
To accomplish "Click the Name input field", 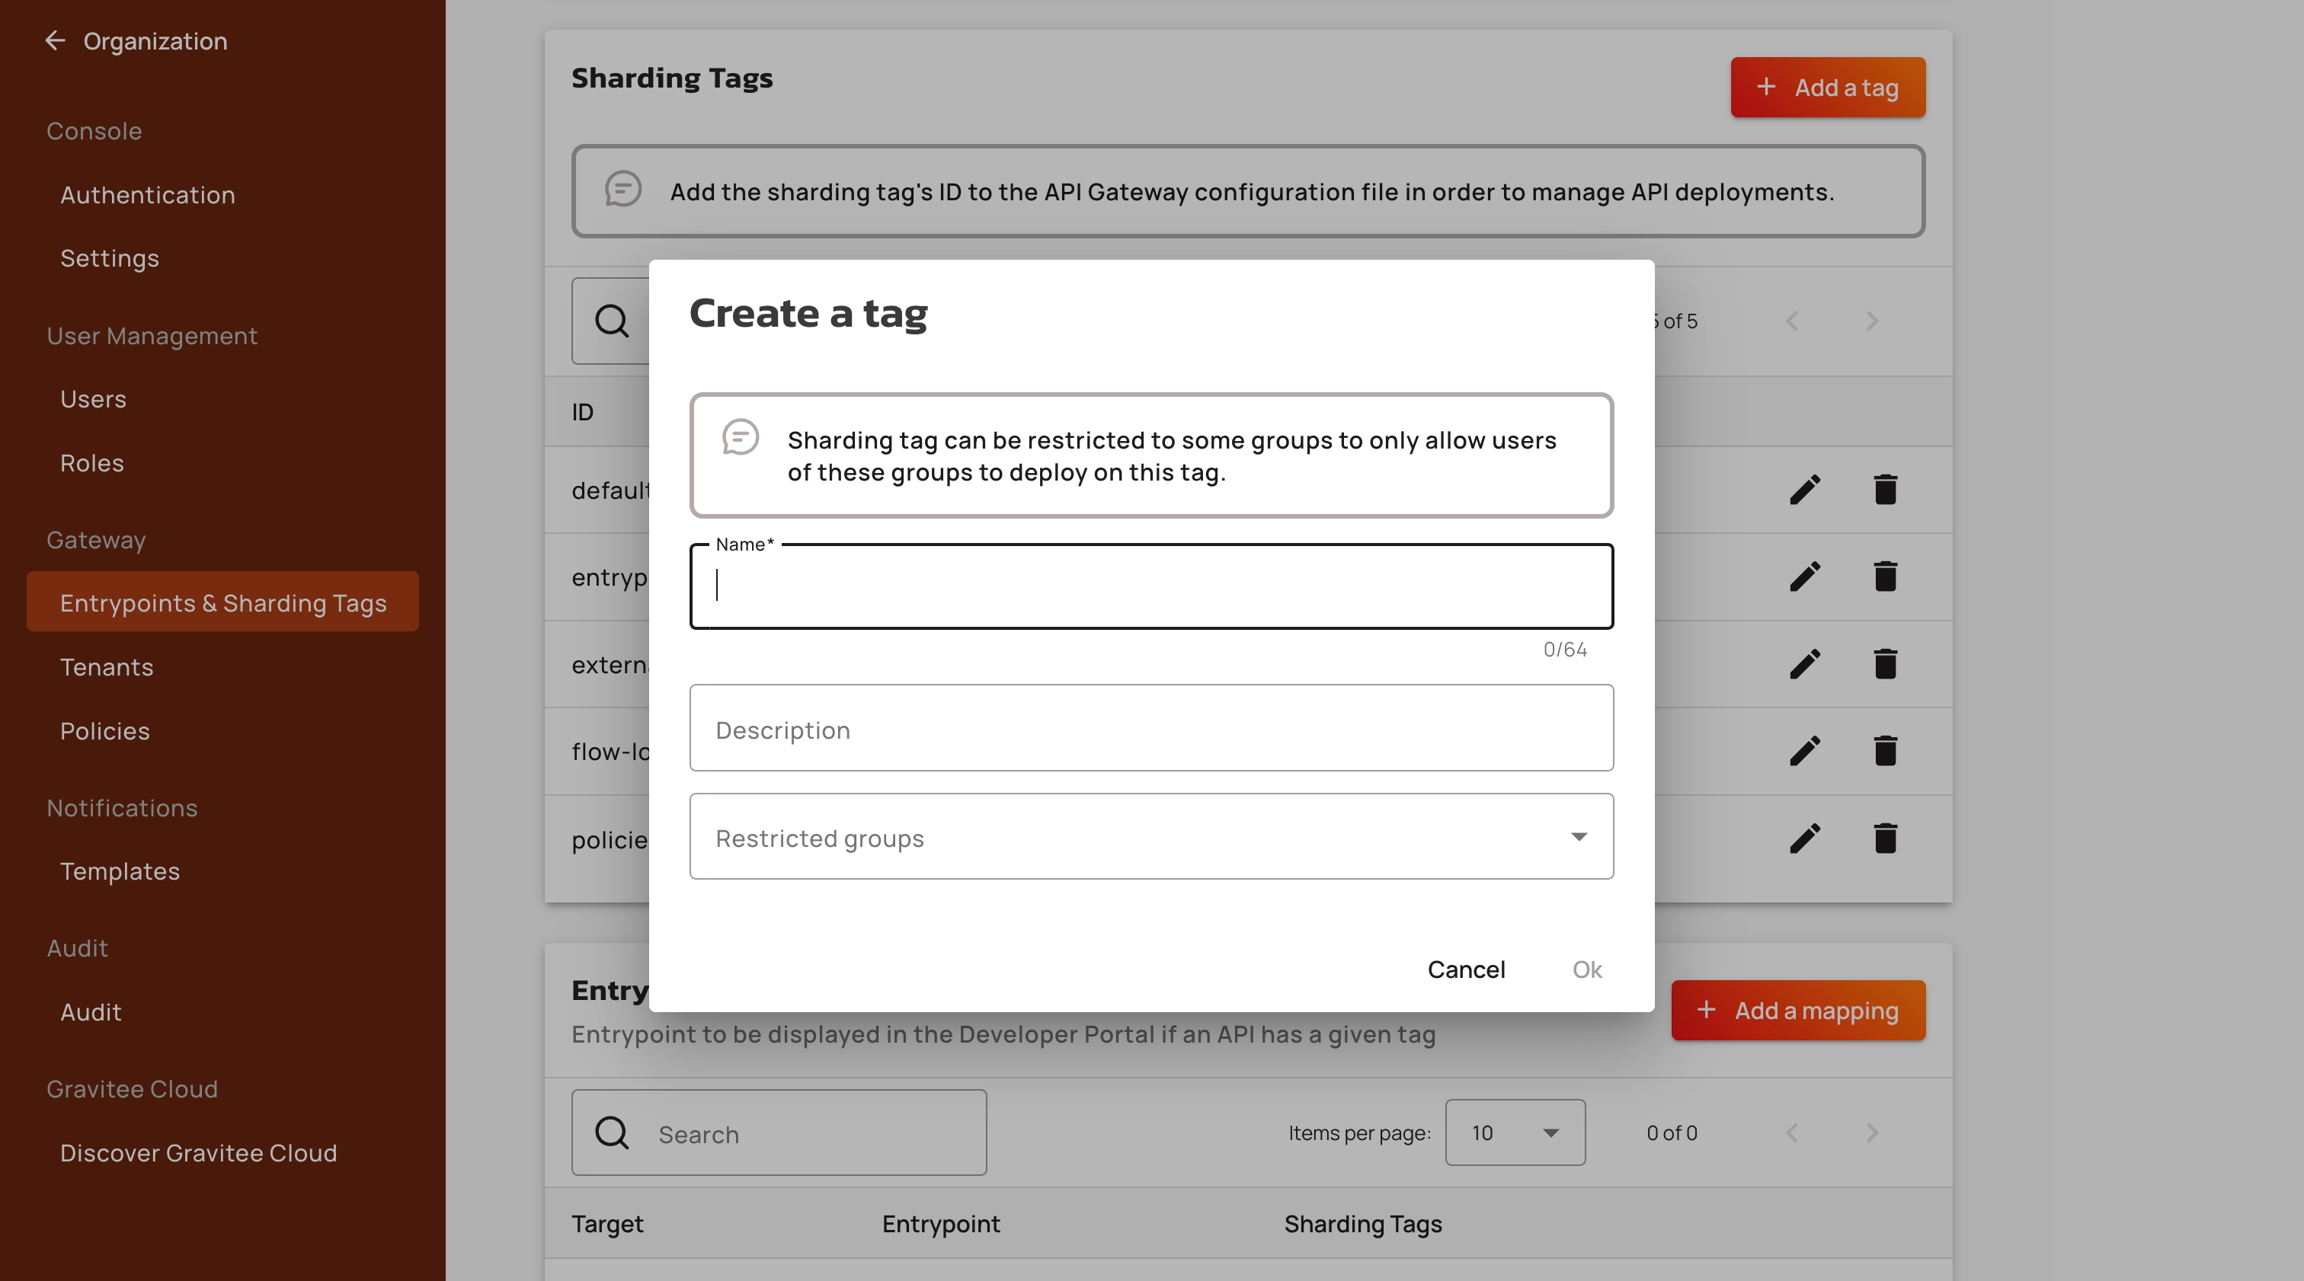I will [1151, 587].
